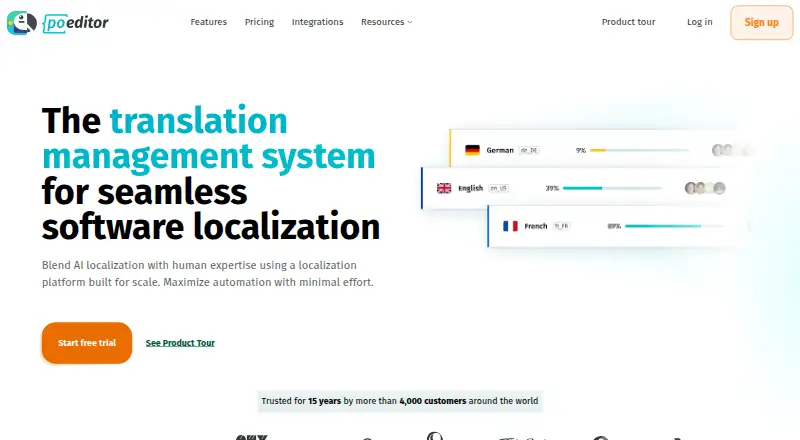
Task: Follow the See Product Tour link
Action: click(180, 343)
